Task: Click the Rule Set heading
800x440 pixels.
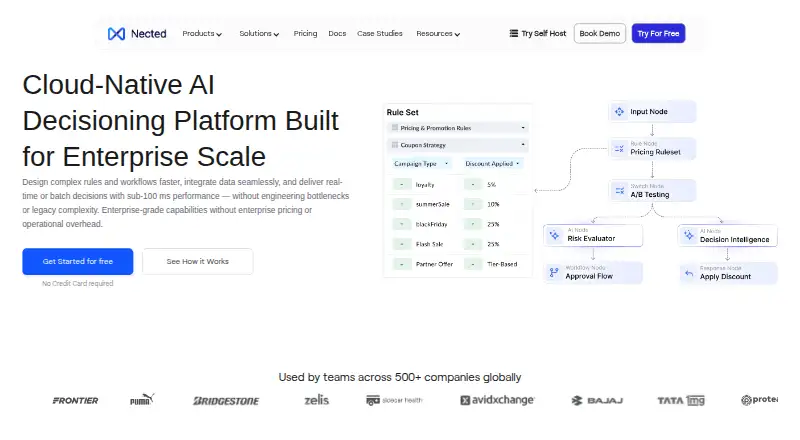Action: (x=403, y=112)
